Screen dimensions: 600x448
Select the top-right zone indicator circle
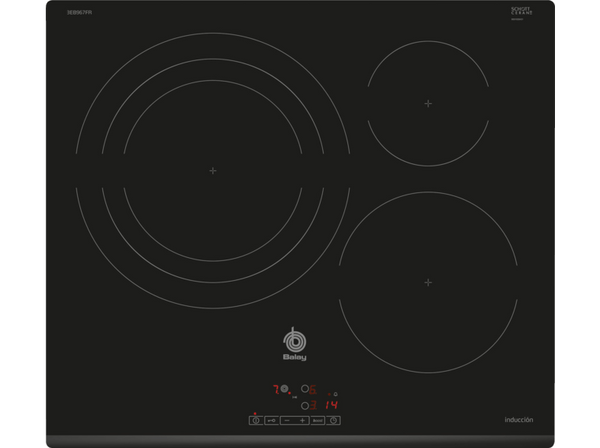tap(305, 389)
